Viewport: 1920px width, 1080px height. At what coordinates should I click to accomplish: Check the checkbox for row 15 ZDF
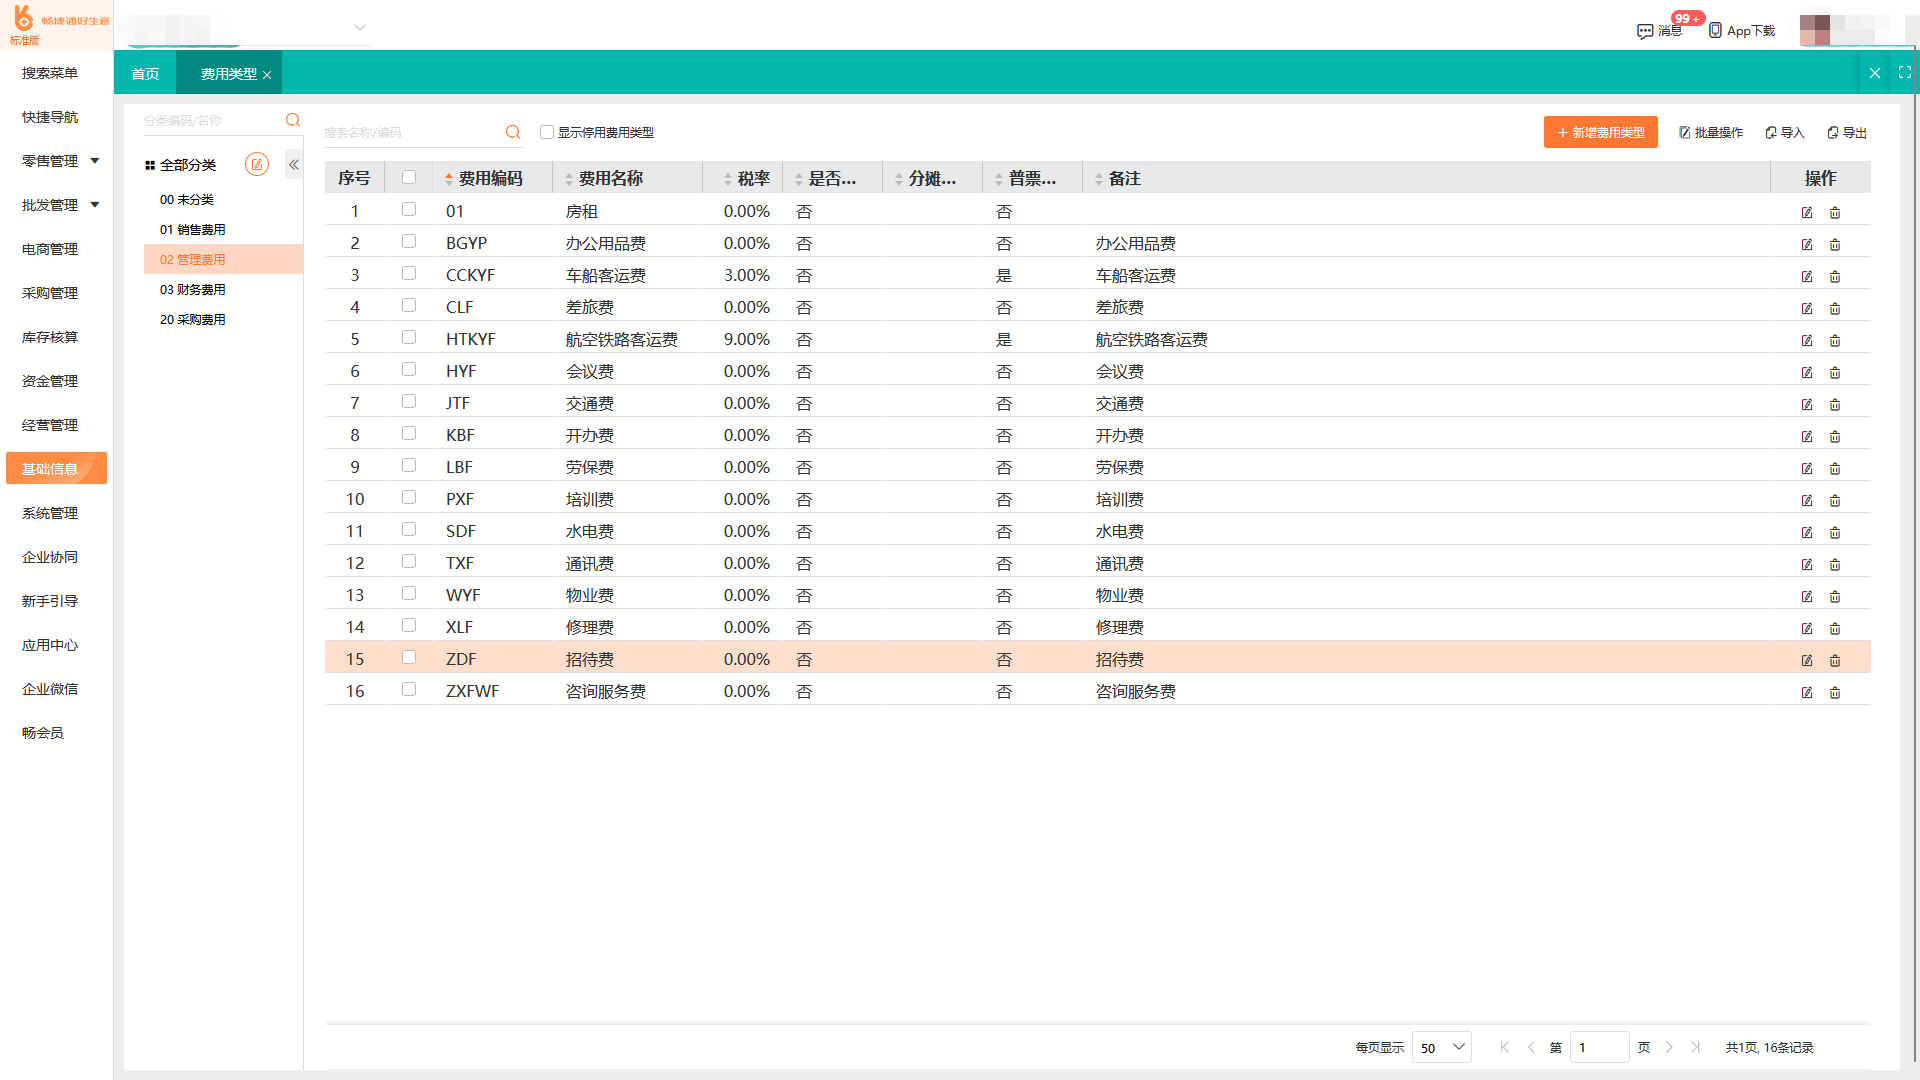click(410, 658)
